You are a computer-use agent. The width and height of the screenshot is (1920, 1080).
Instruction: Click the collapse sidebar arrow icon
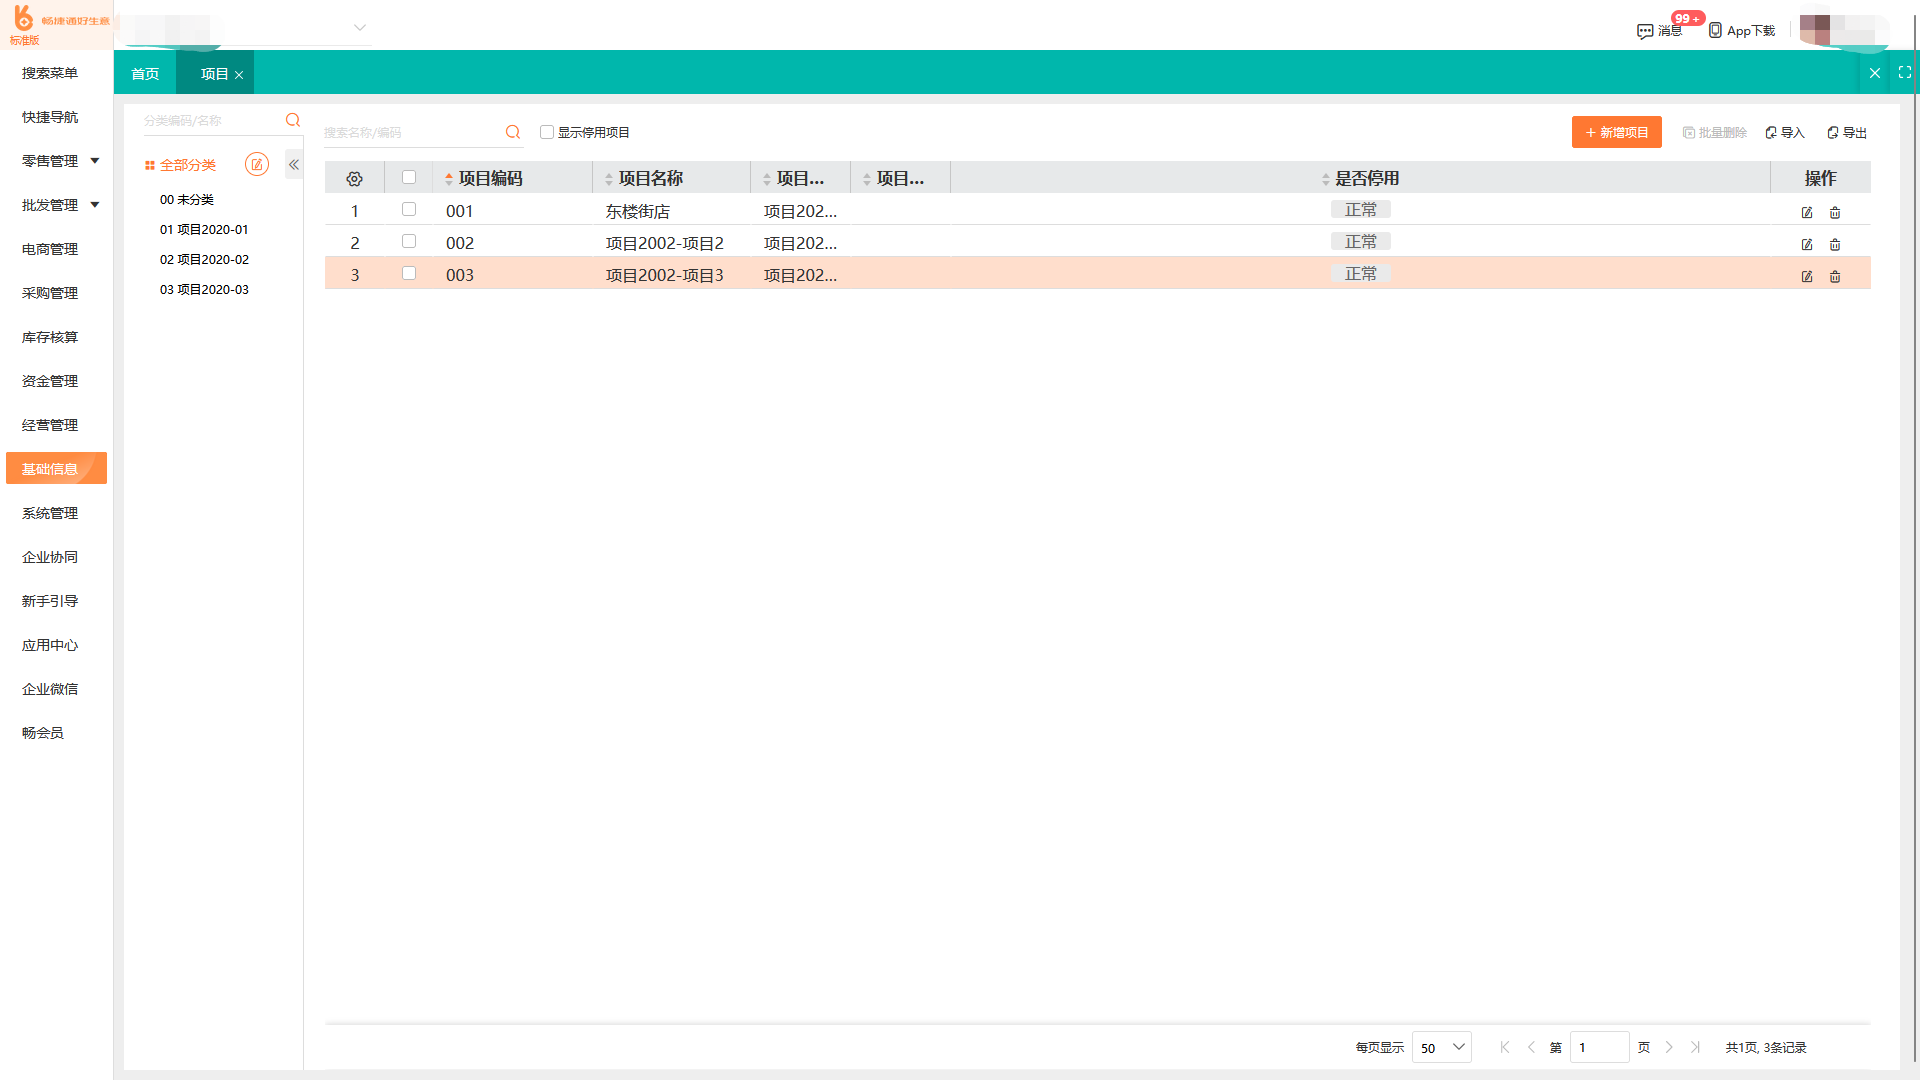294,164
